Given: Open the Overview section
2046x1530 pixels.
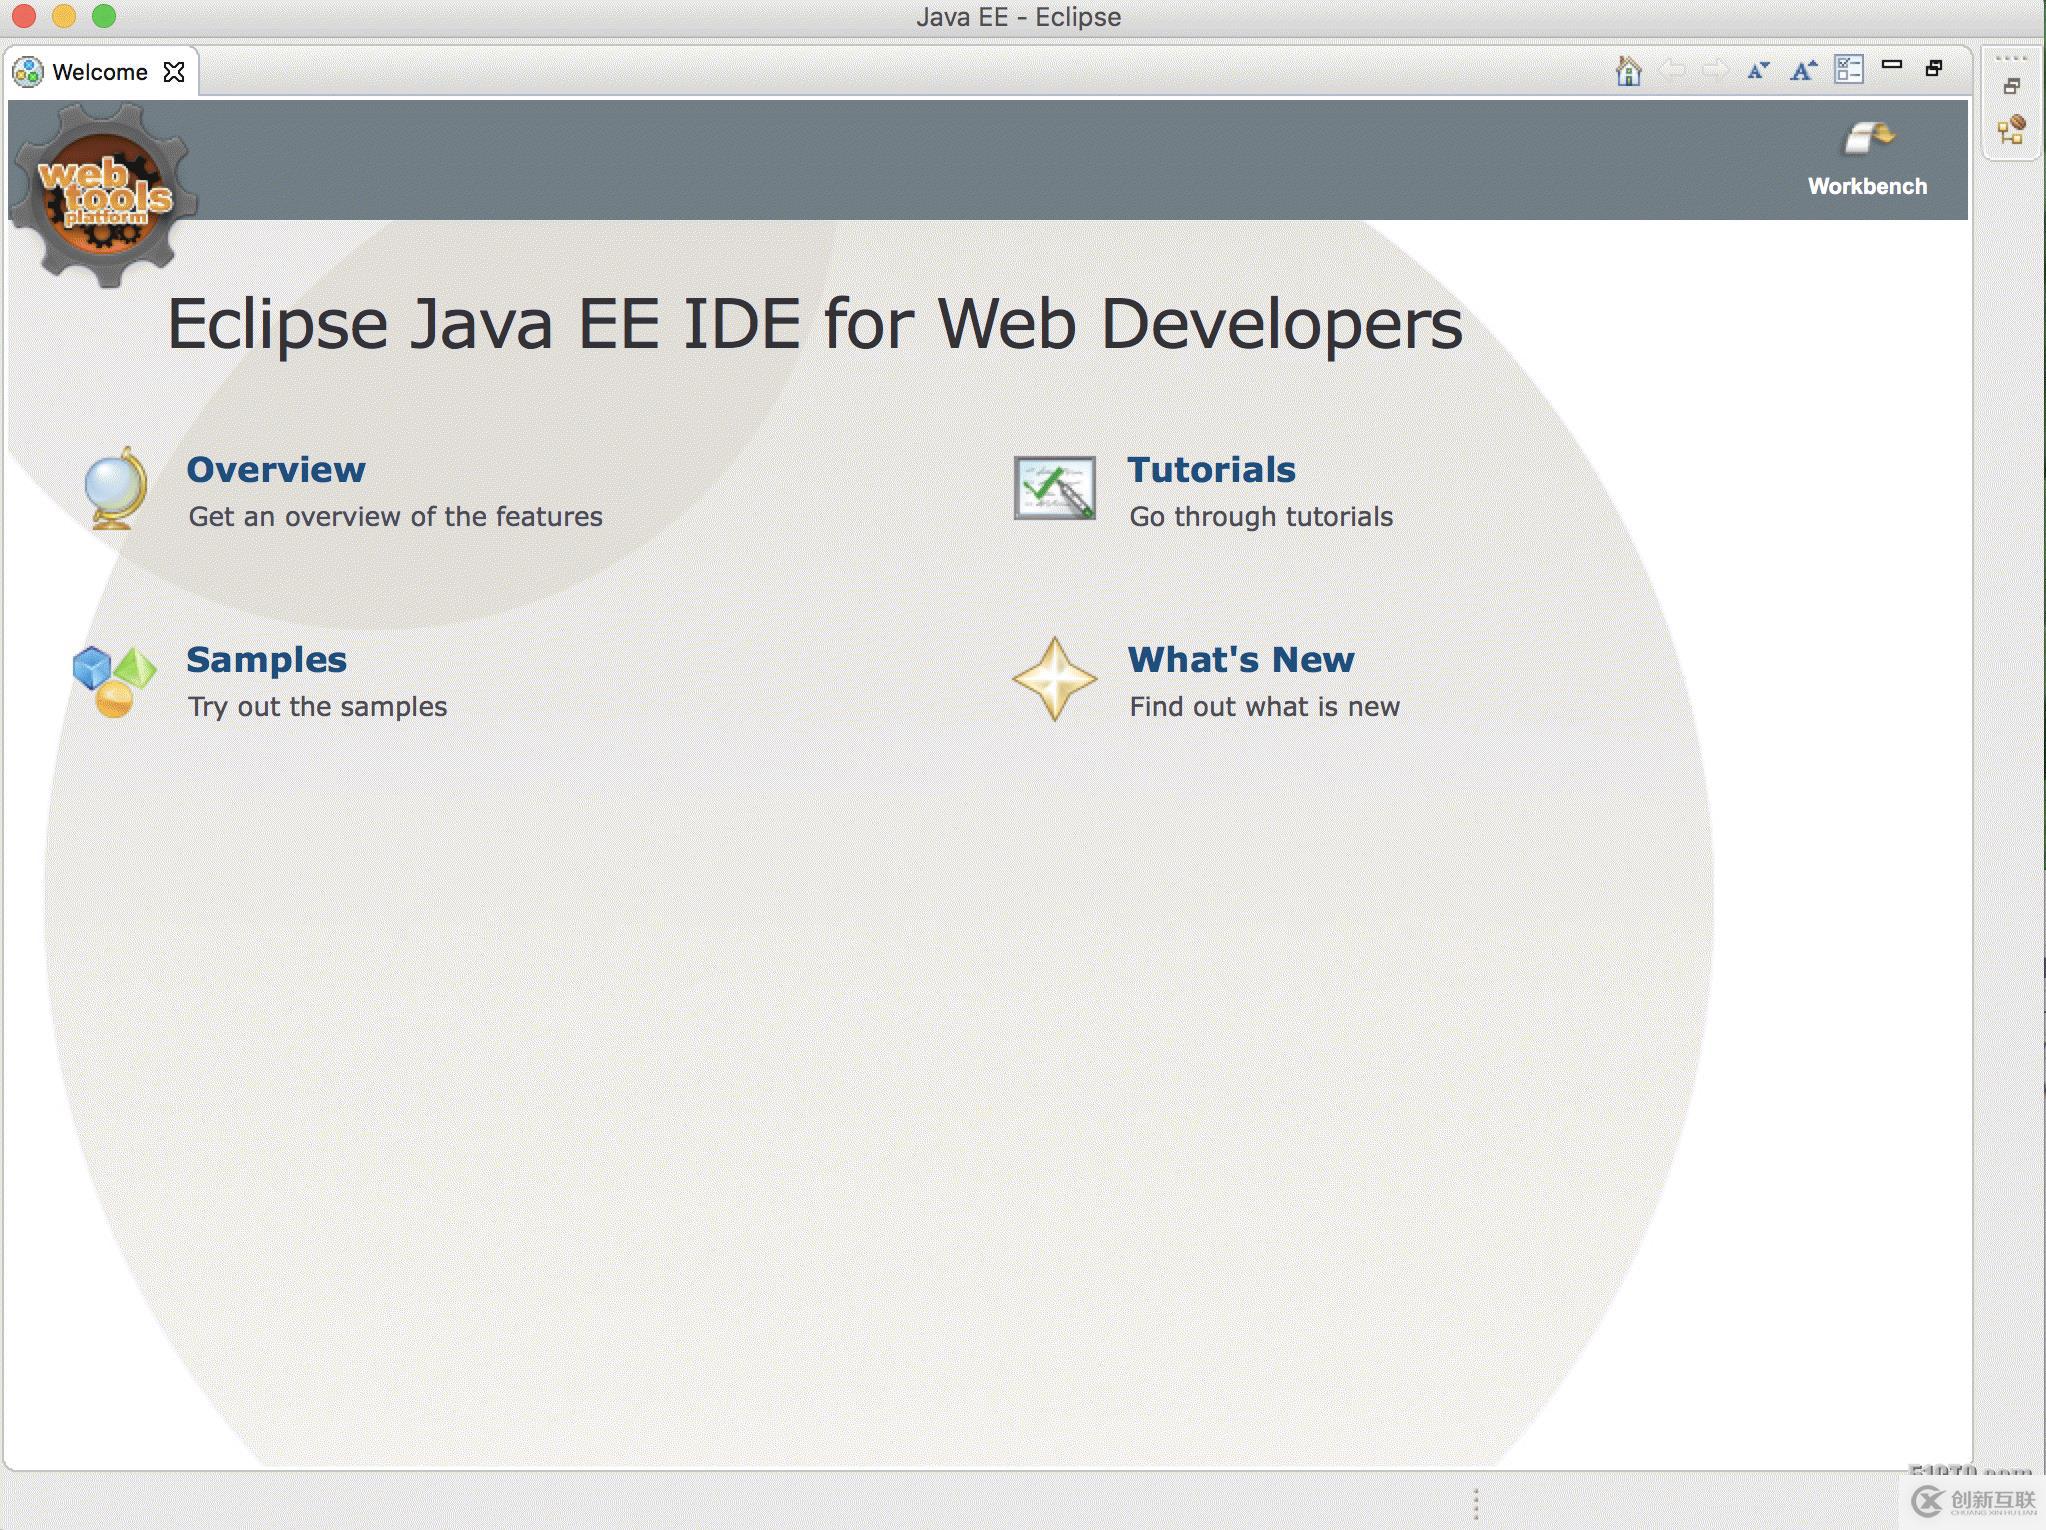Looking at the screenshot, I should [273, 468].
